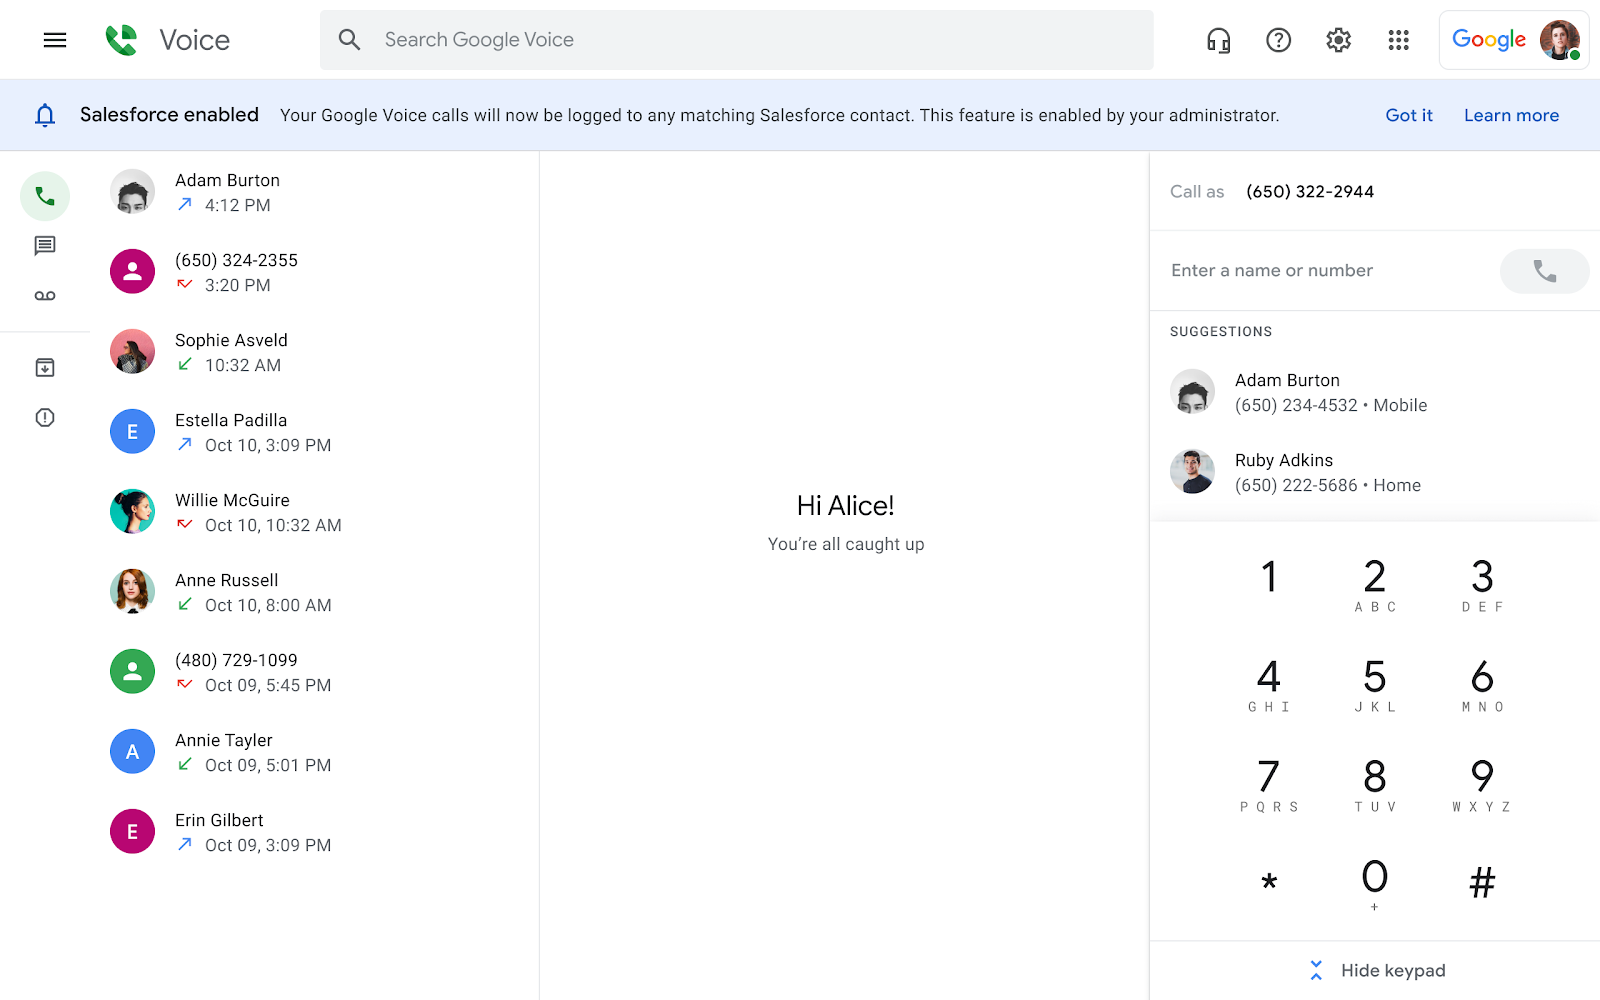
Task: Open the Settings gear icon
Action: click(1338, 40)
